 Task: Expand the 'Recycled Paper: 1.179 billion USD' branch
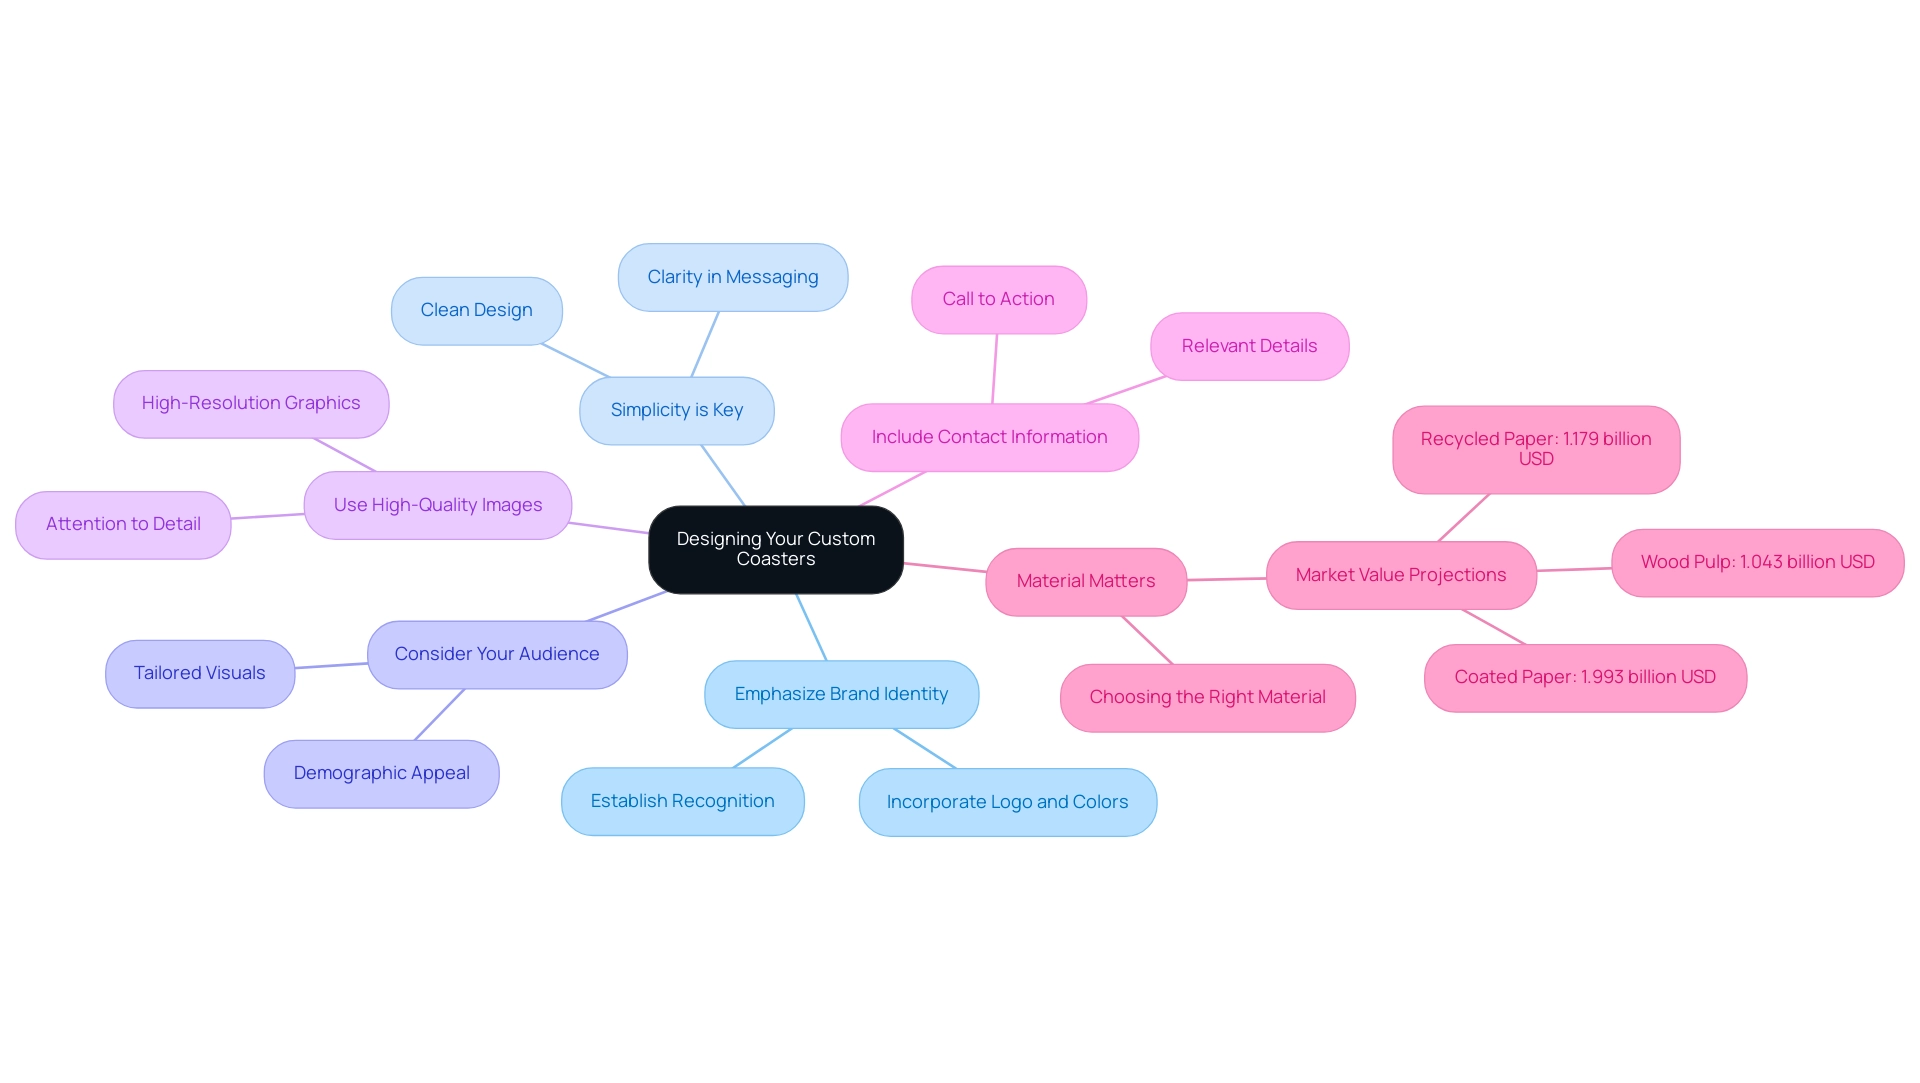click(x=1538, y=449)
